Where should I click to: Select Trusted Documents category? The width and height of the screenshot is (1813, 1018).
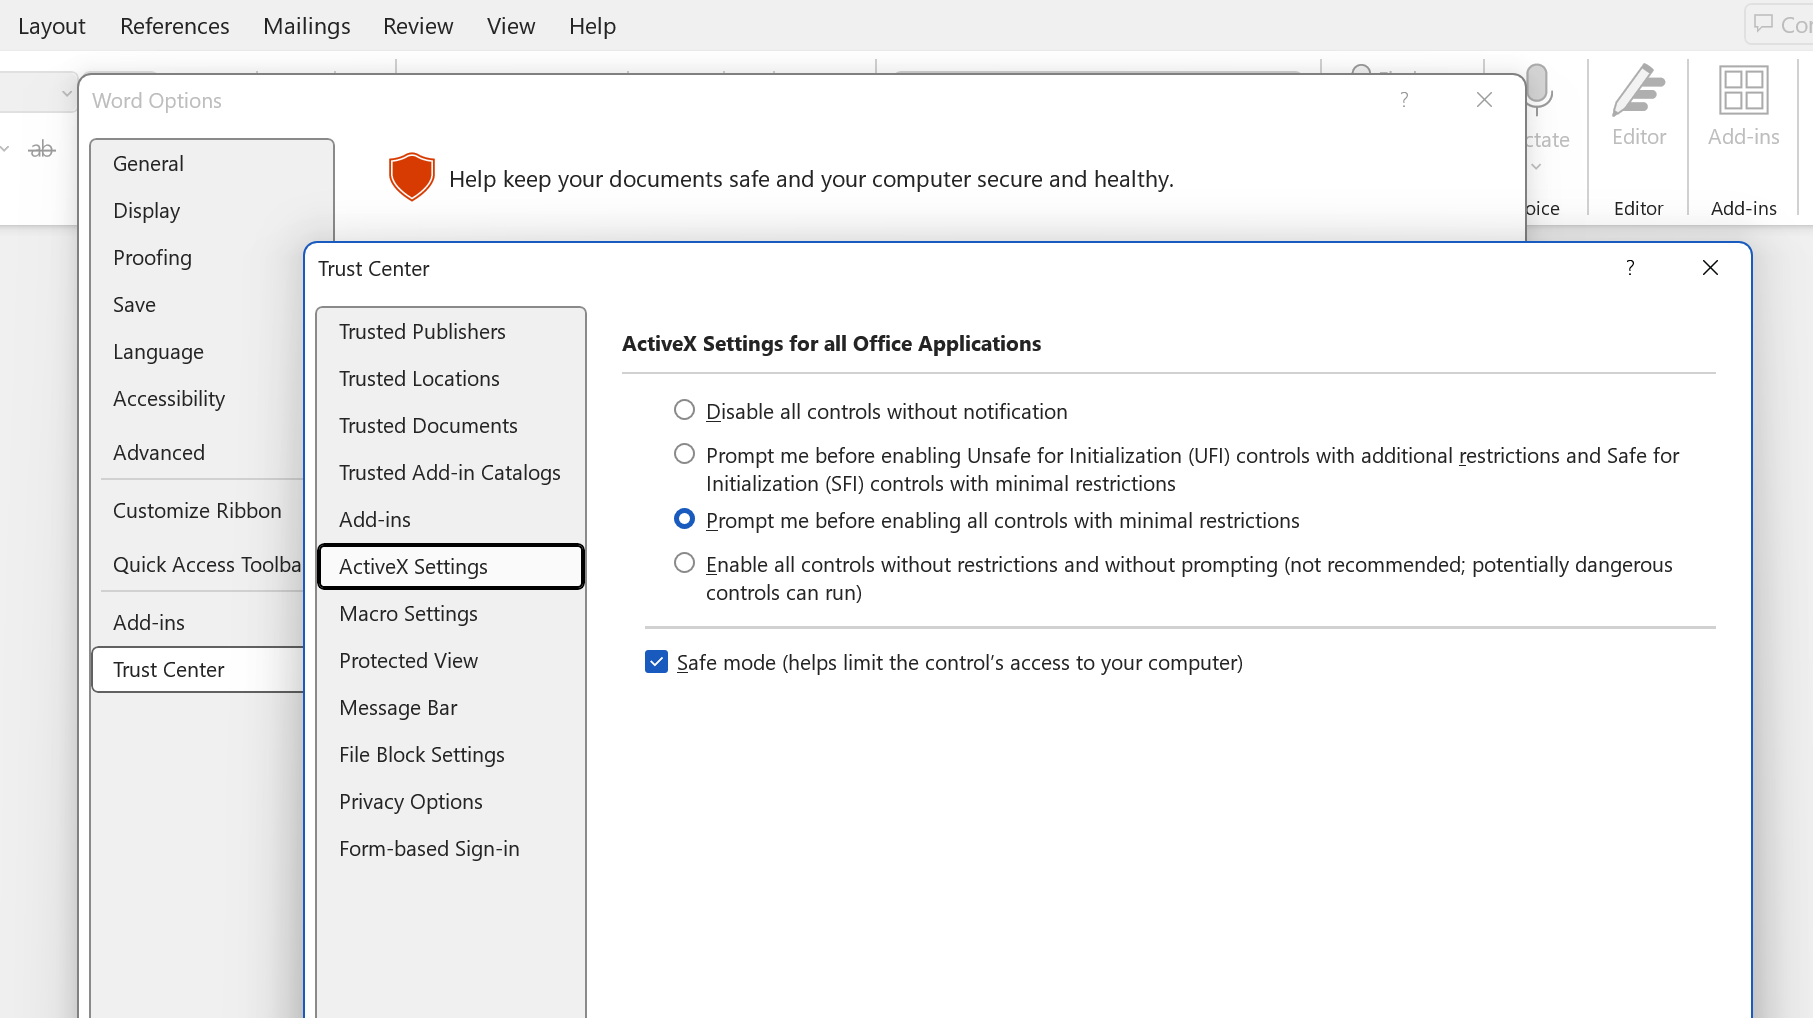[451, 426]
